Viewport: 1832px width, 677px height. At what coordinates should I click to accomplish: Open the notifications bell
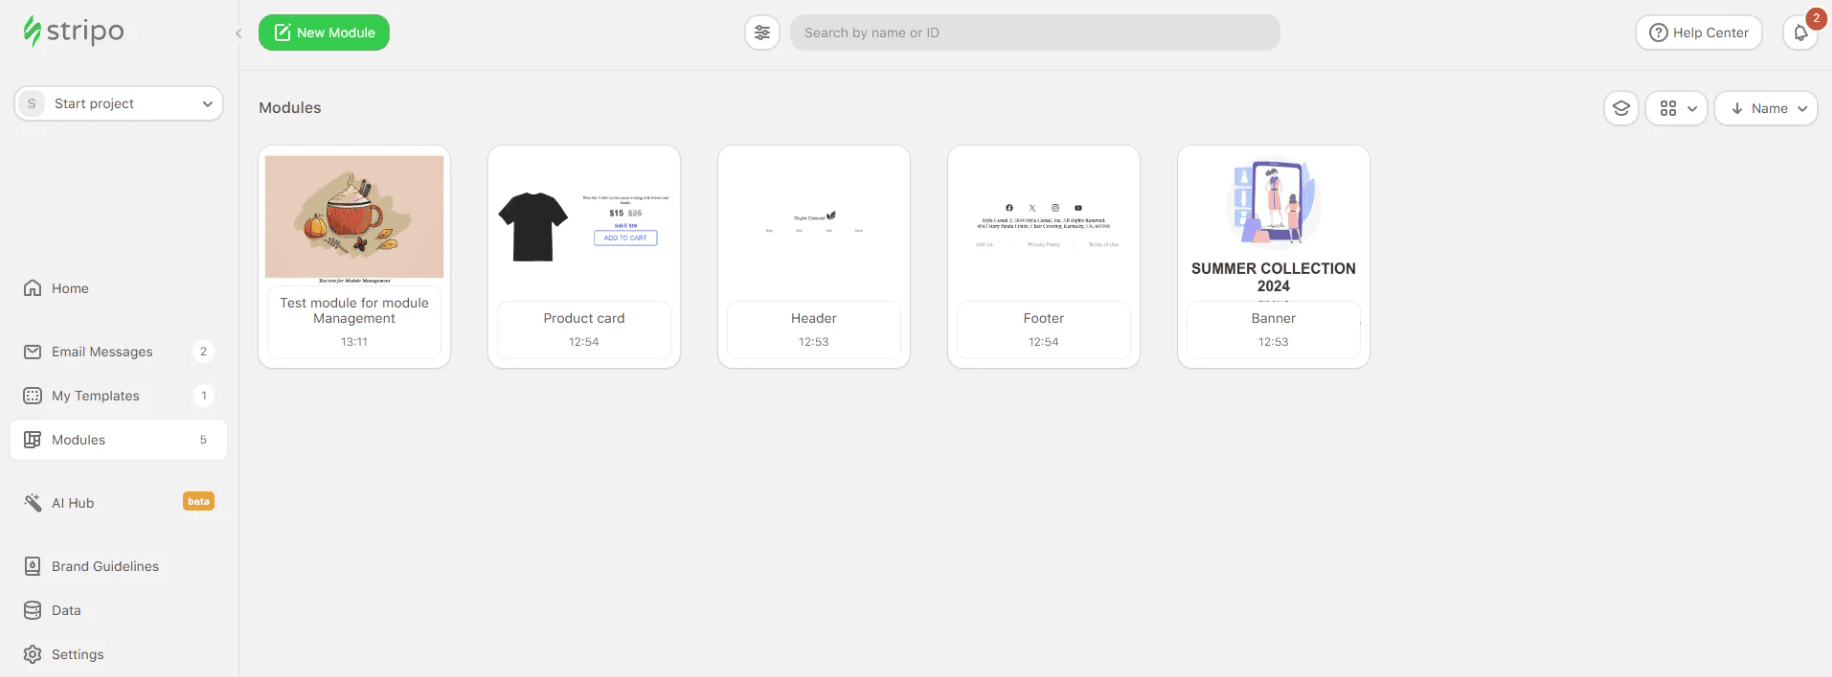coord(1800,33)
